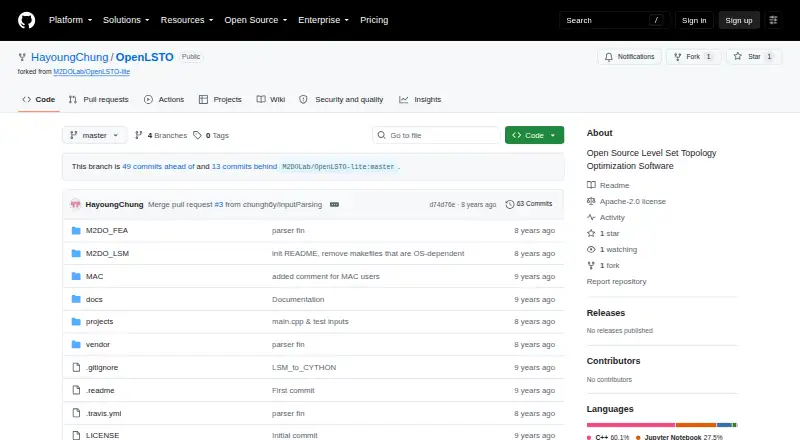The height and width of the screenshot is (440, 800).
Task: Click HayoungChung avatar in commit row
Action: pyautogui.click(x=76, y=204)
